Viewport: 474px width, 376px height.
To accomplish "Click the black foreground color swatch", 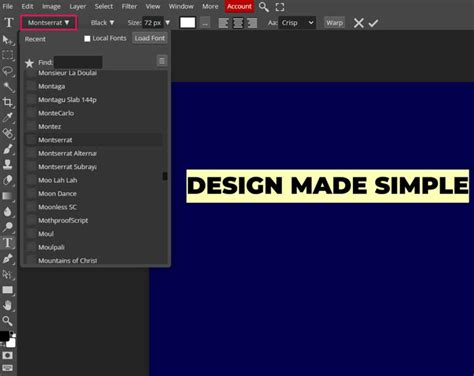I will coord(4,336).
